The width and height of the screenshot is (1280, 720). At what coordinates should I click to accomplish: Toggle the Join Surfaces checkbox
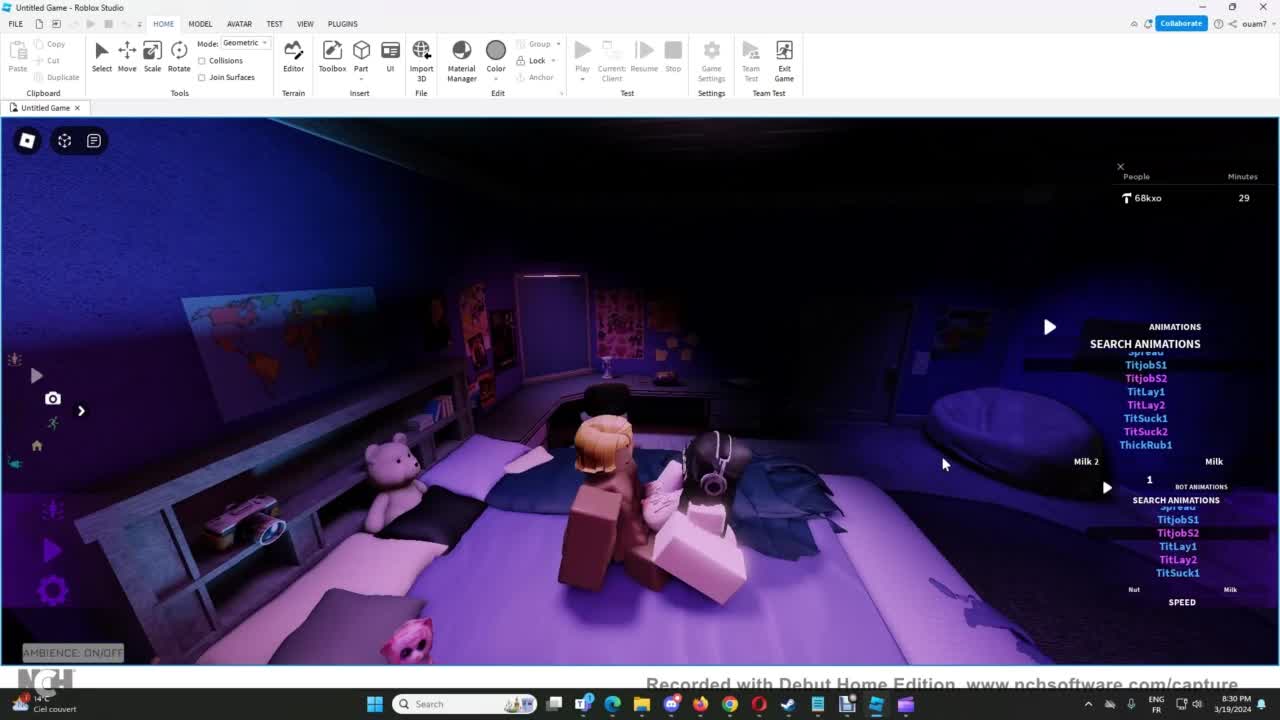(x=202, y=77)
